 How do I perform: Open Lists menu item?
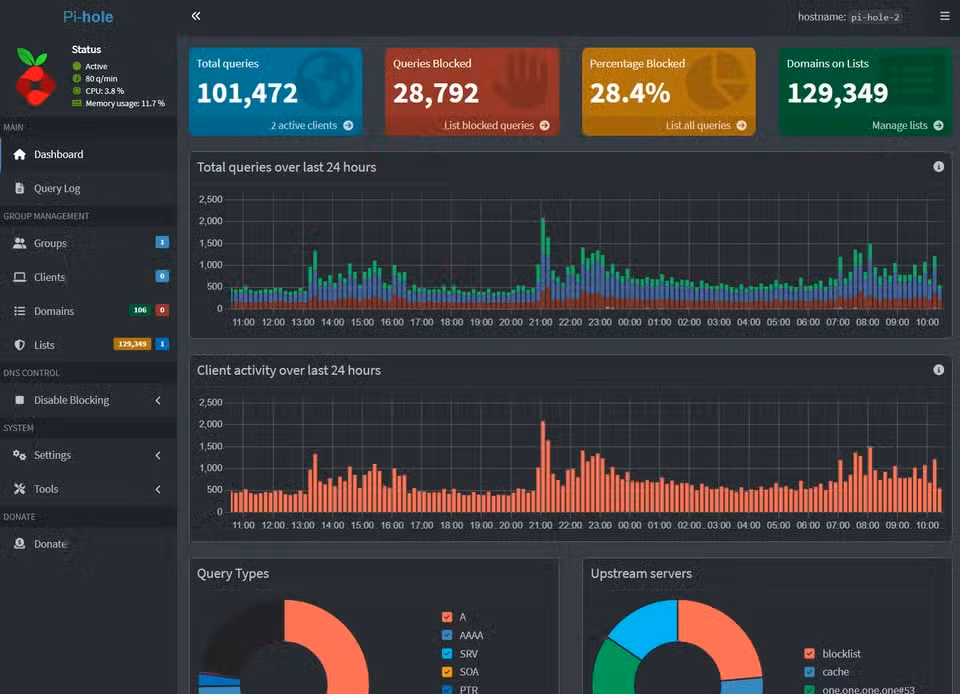pos(89,345)
